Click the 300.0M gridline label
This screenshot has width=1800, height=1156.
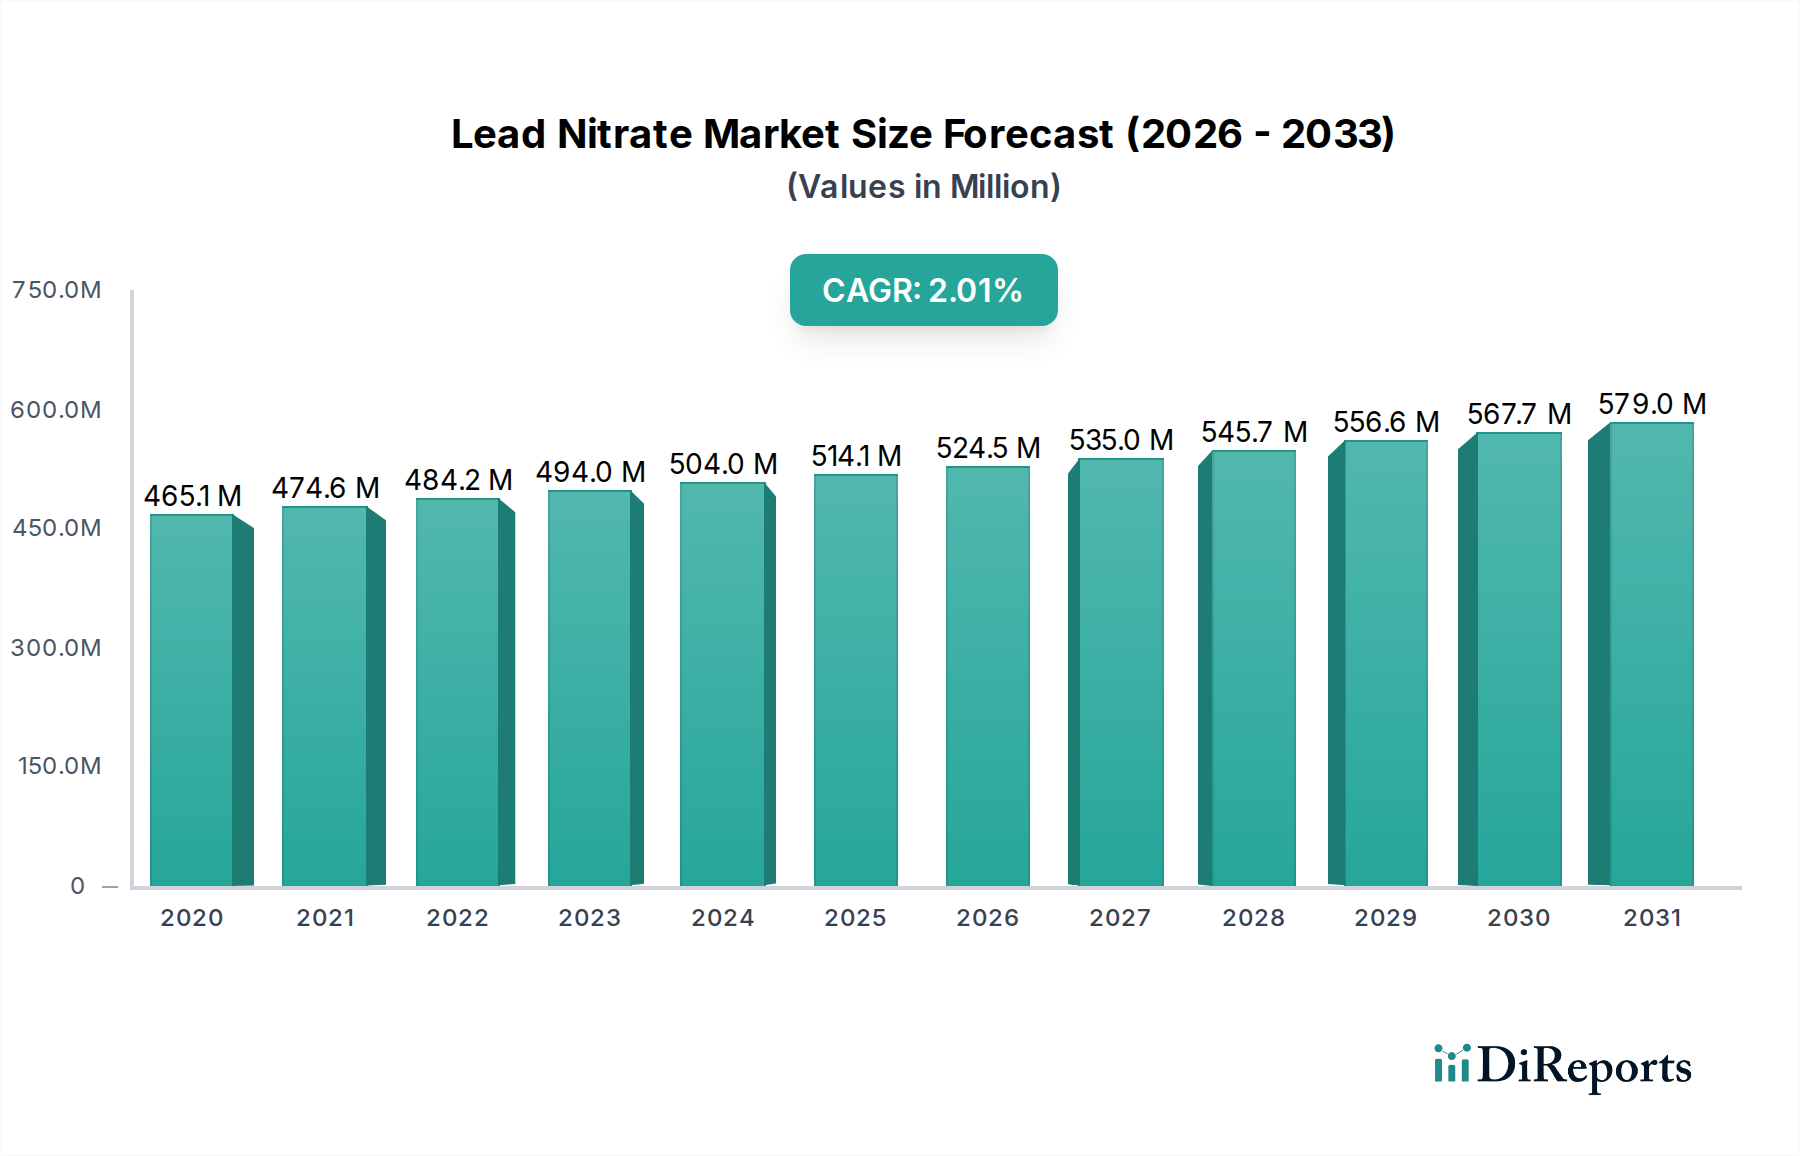[x=55, y=646]
